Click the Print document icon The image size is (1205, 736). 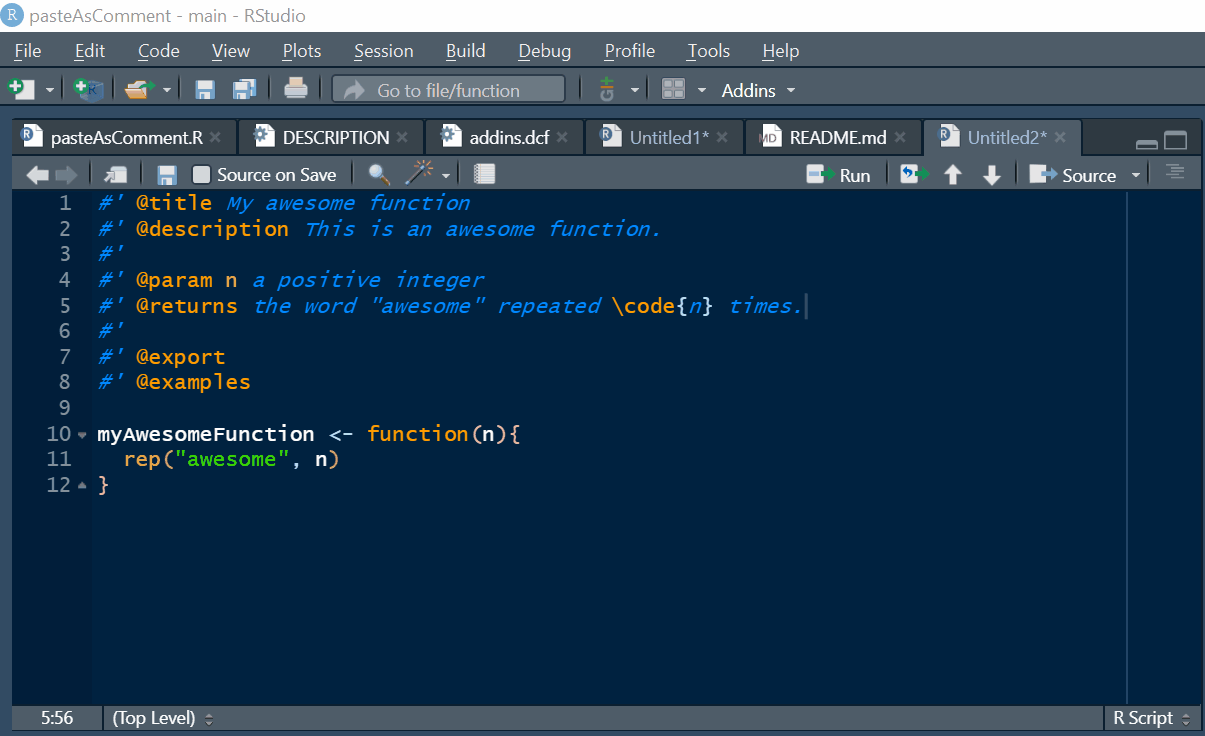295,90
